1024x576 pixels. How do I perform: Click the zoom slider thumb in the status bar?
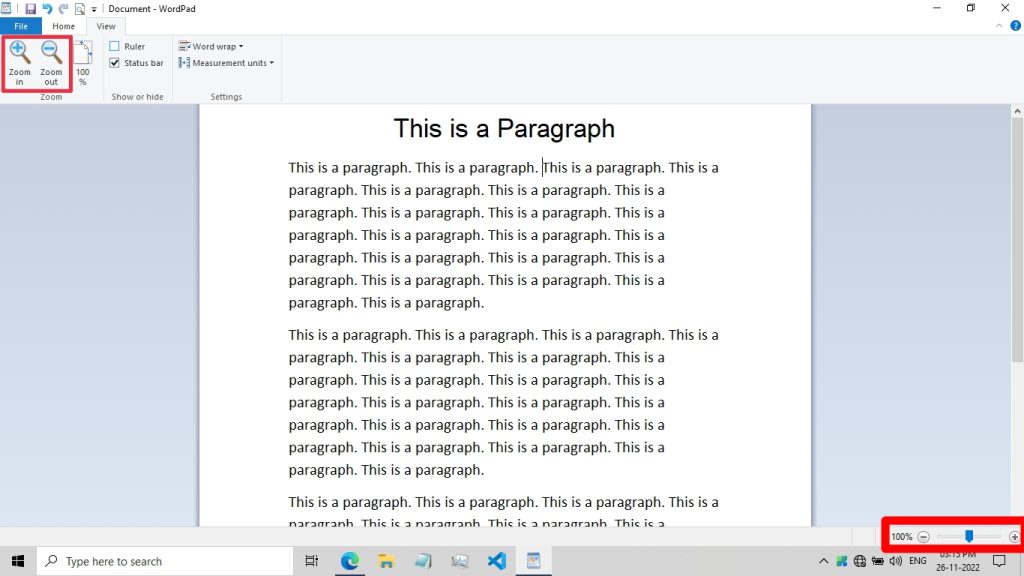[x=969, y=536]
